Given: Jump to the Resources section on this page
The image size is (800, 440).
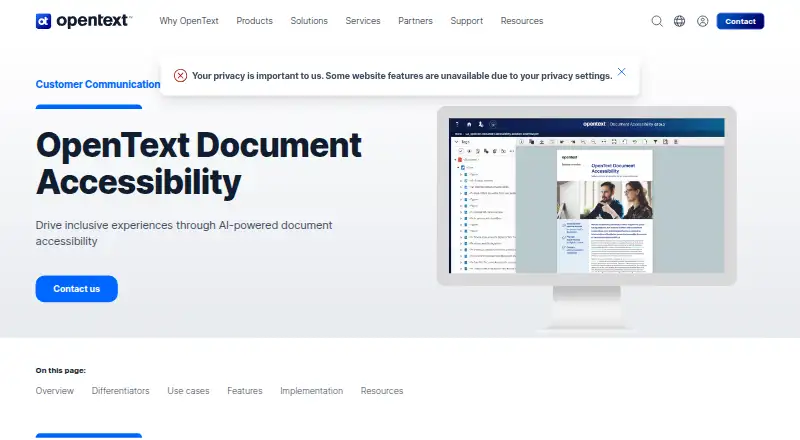Looking at the screenshot, I should pyautogui.click(x=382, y=391).
